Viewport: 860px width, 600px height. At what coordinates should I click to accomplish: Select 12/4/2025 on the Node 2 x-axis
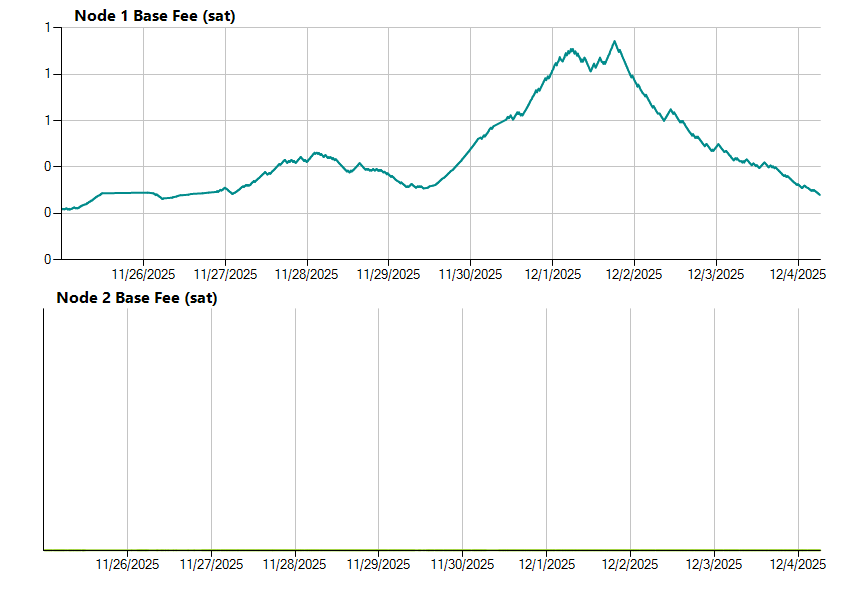797,564
